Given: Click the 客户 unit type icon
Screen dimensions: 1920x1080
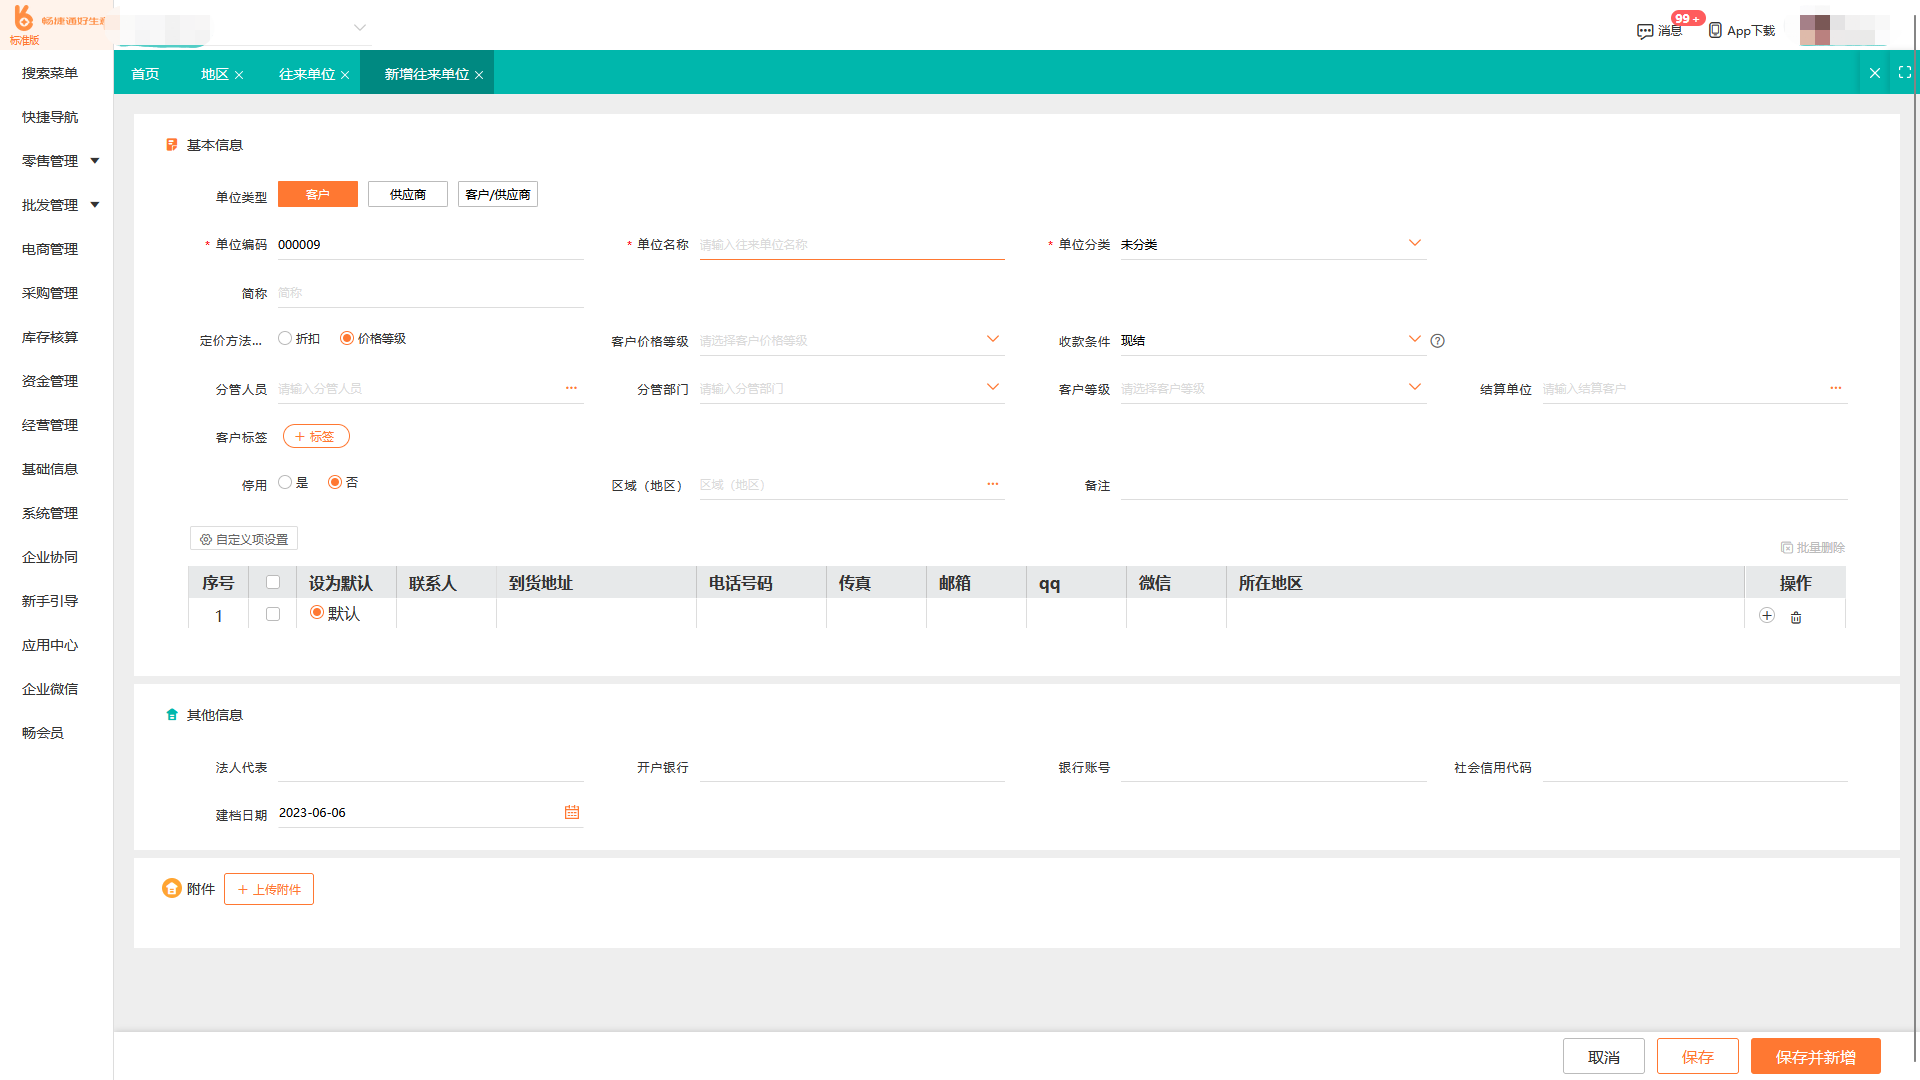Looking at the screenshot, I should pyautogui.click(x=319, y=194).
